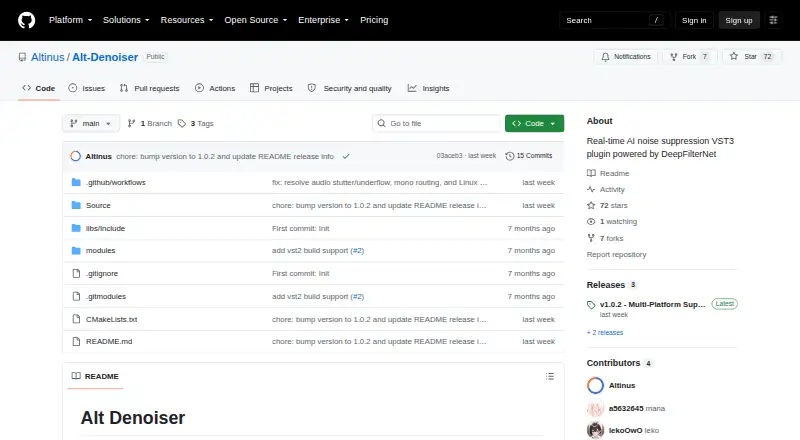Expand the Platform menu
The width and height of the screenshot is (800, 440).
[70, 20]
